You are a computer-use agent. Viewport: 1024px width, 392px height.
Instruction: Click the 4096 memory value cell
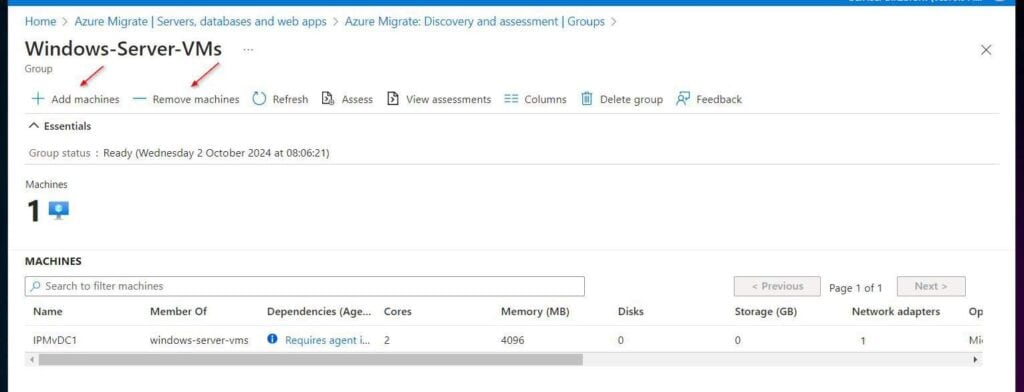pos(513,340)
